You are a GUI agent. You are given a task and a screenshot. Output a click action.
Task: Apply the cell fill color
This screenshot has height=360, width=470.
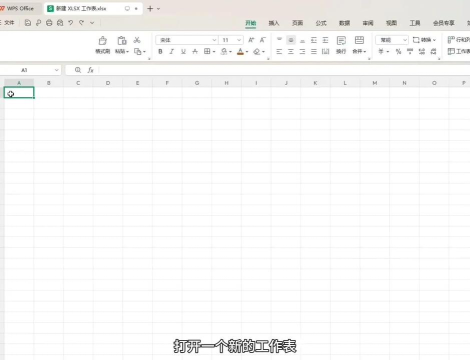[x=224, y=52]
